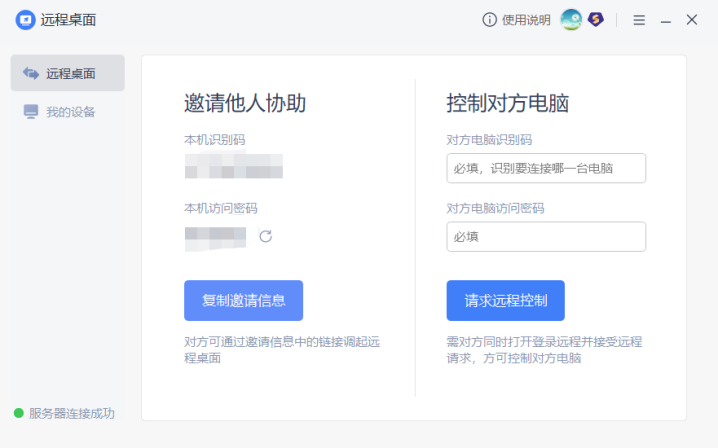Viewport: 718px width, 448px height.
Task: Click the 远程桌面 sidebar arrows icon
Action: coord(31,73)
